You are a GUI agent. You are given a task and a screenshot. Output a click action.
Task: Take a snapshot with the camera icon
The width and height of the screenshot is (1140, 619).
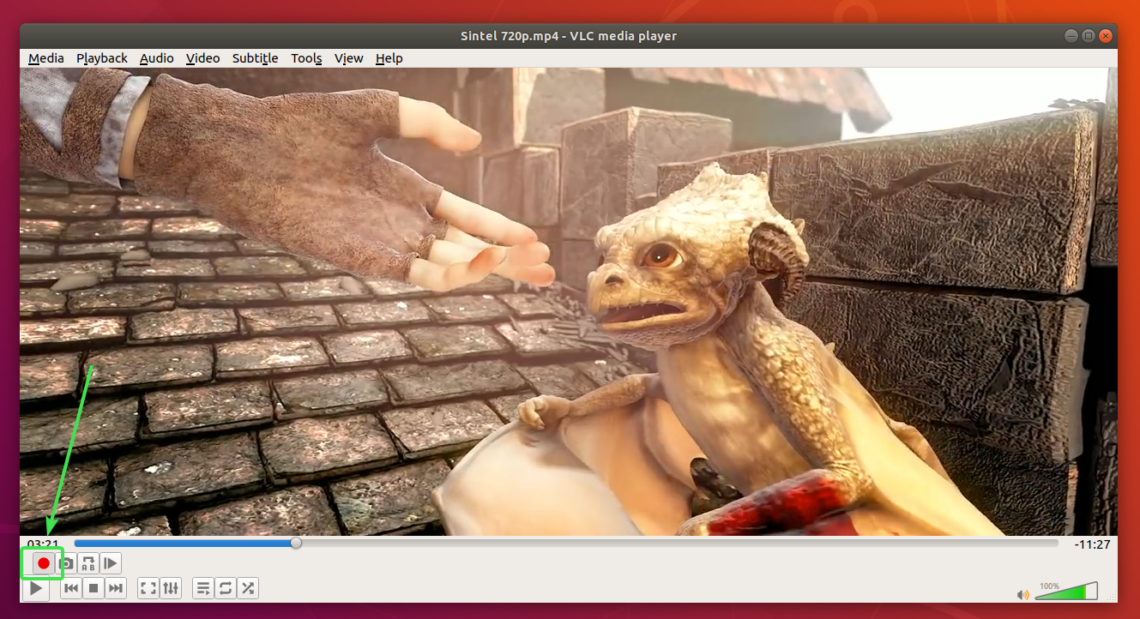(x=67, y=563)
